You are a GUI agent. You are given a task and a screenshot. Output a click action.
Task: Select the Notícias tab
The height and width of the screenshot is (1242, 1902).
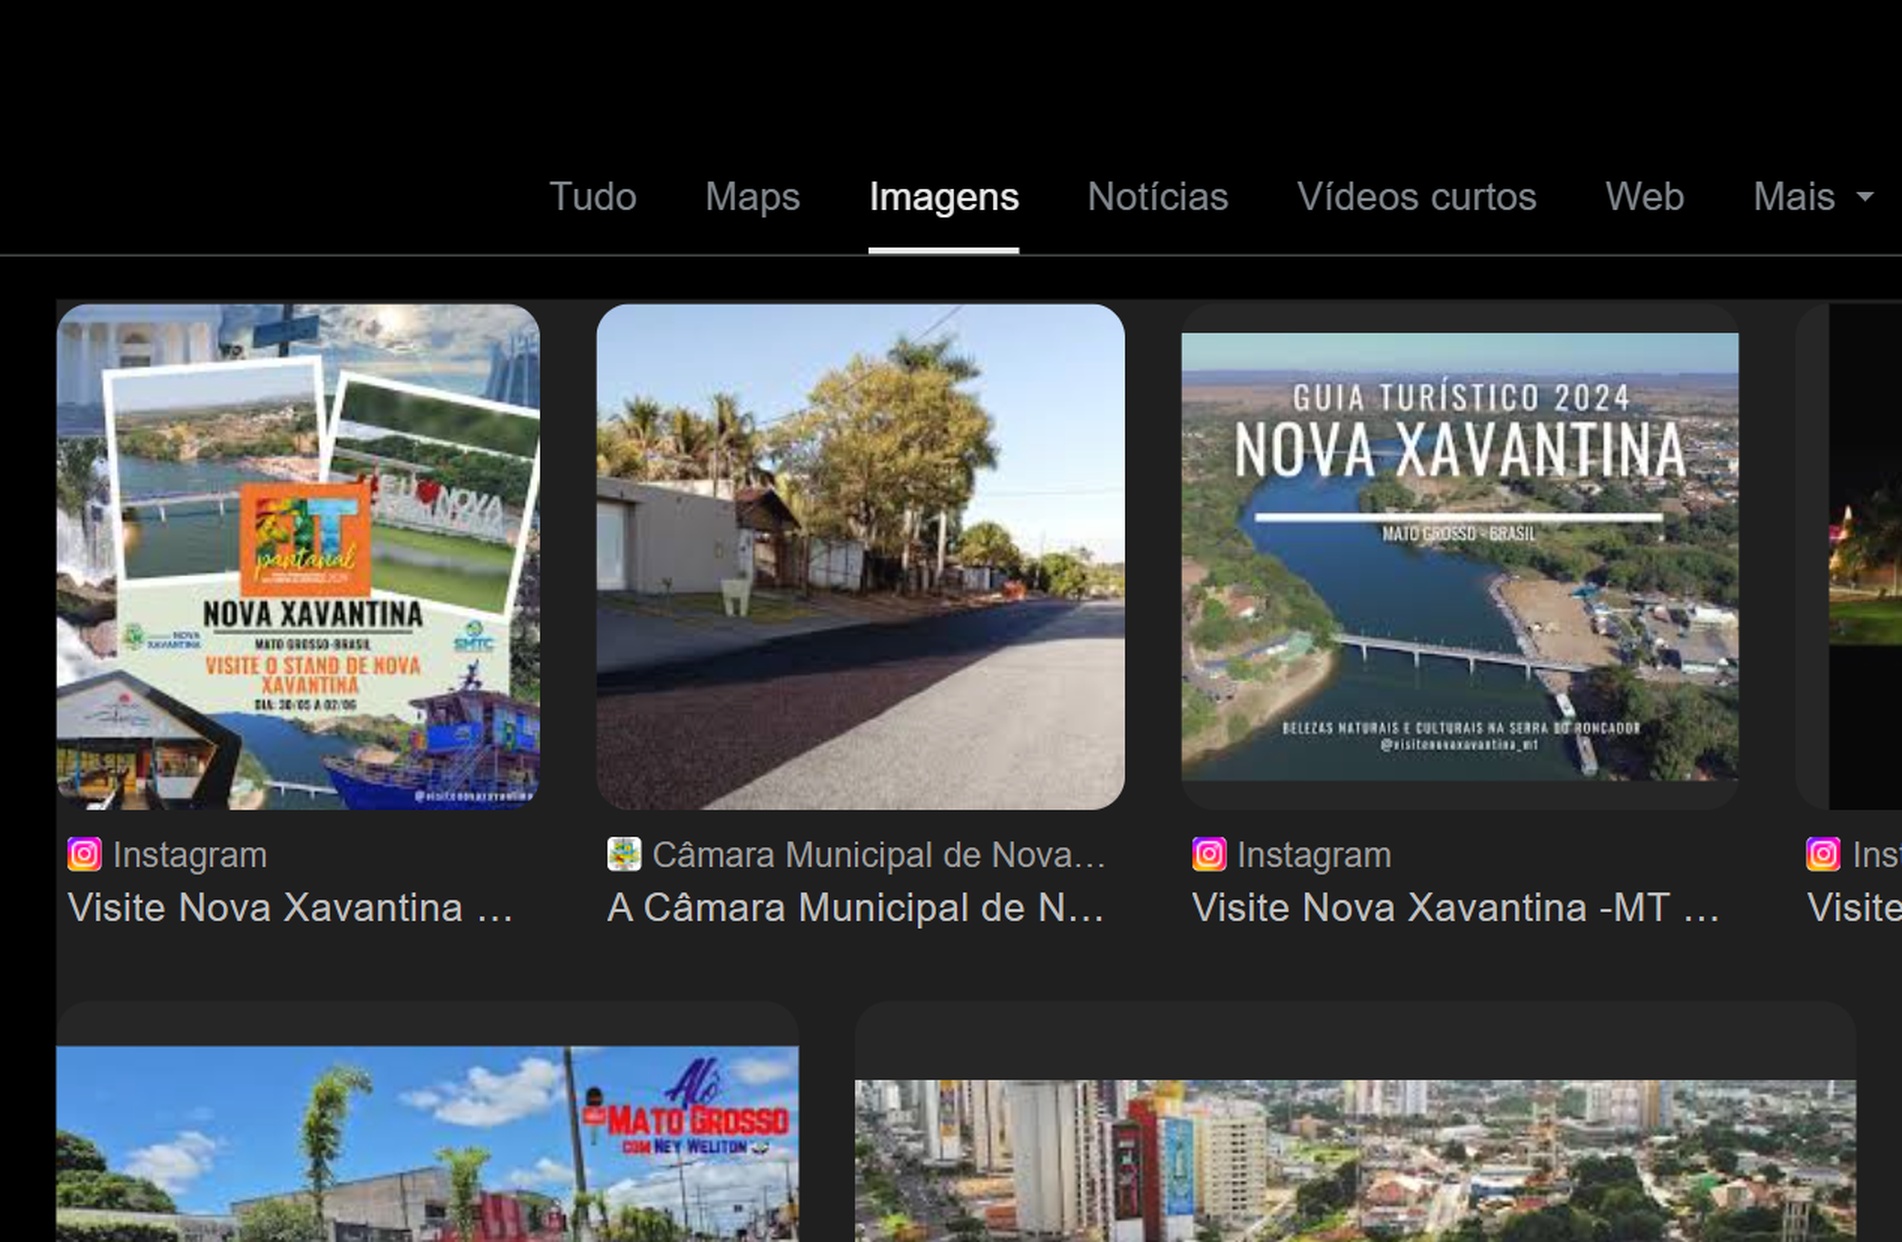(1157, 197)
